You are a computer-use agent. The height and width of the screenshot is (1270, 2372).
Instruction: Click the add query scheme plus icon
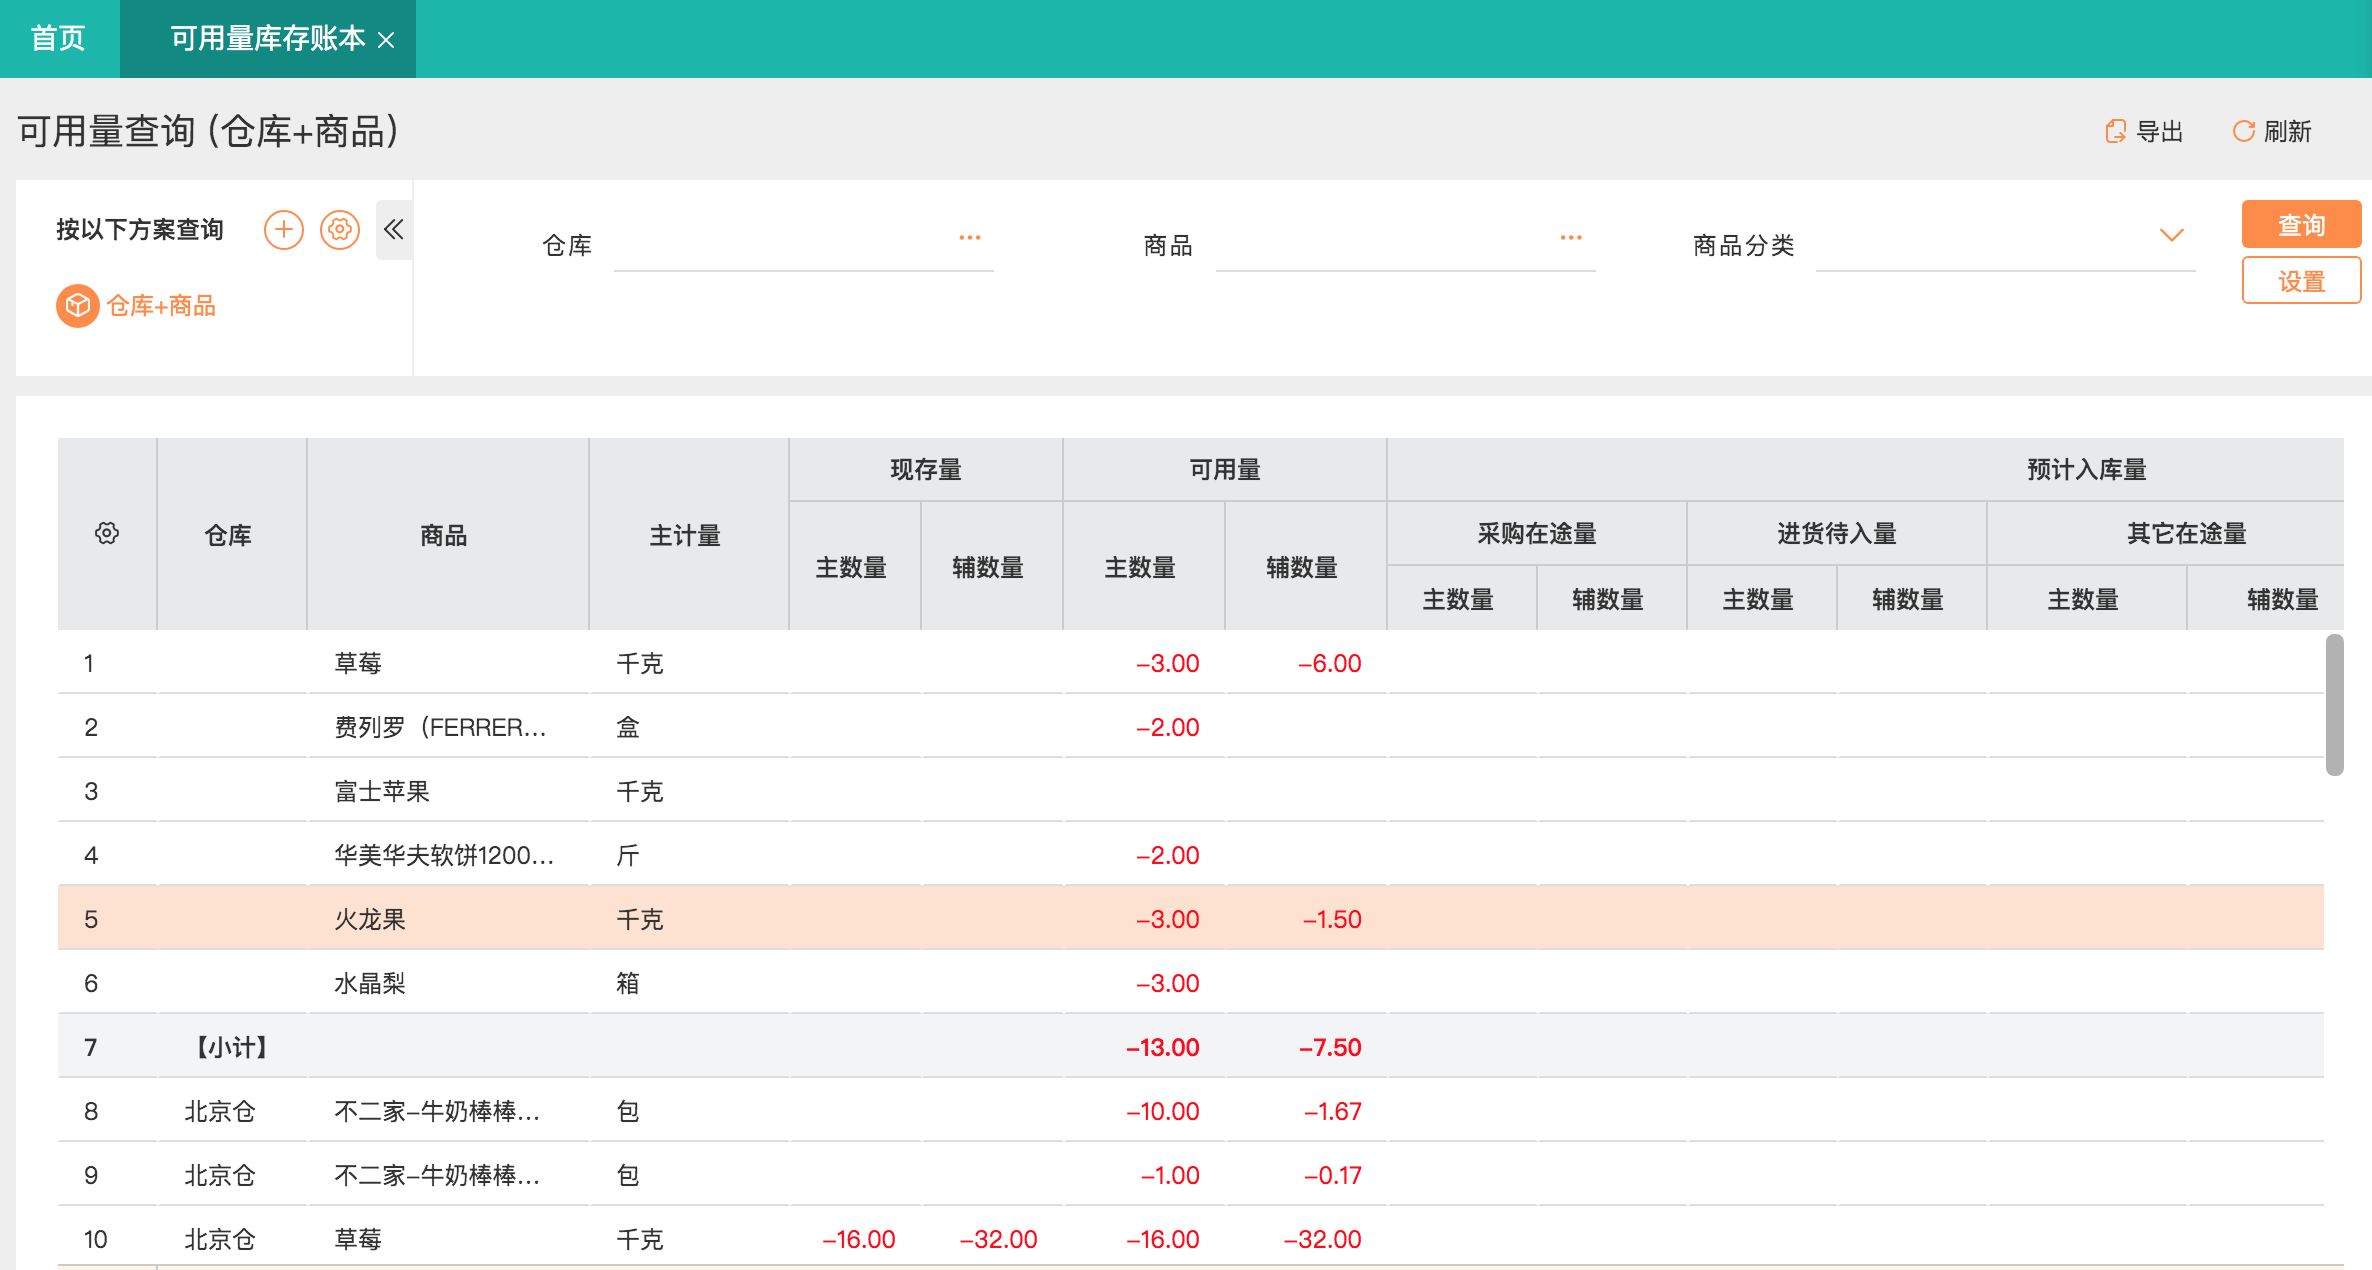coord(284,229)
